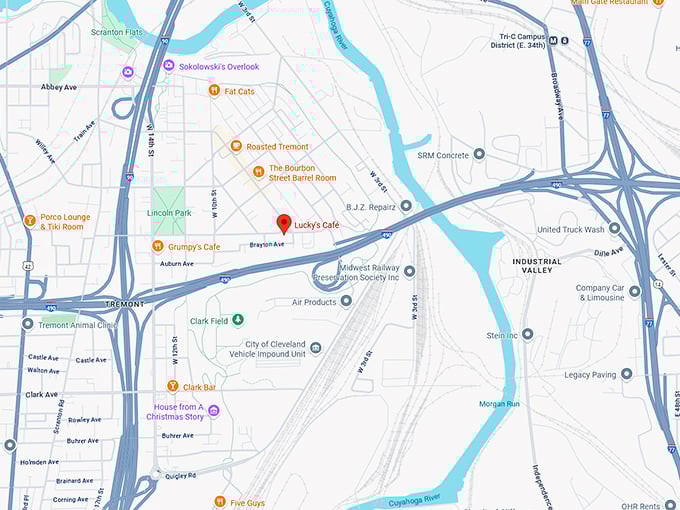Click the Sokolowski's Overlook camera icon
This screenshot has width=680, height=510.
coord(169,66)
